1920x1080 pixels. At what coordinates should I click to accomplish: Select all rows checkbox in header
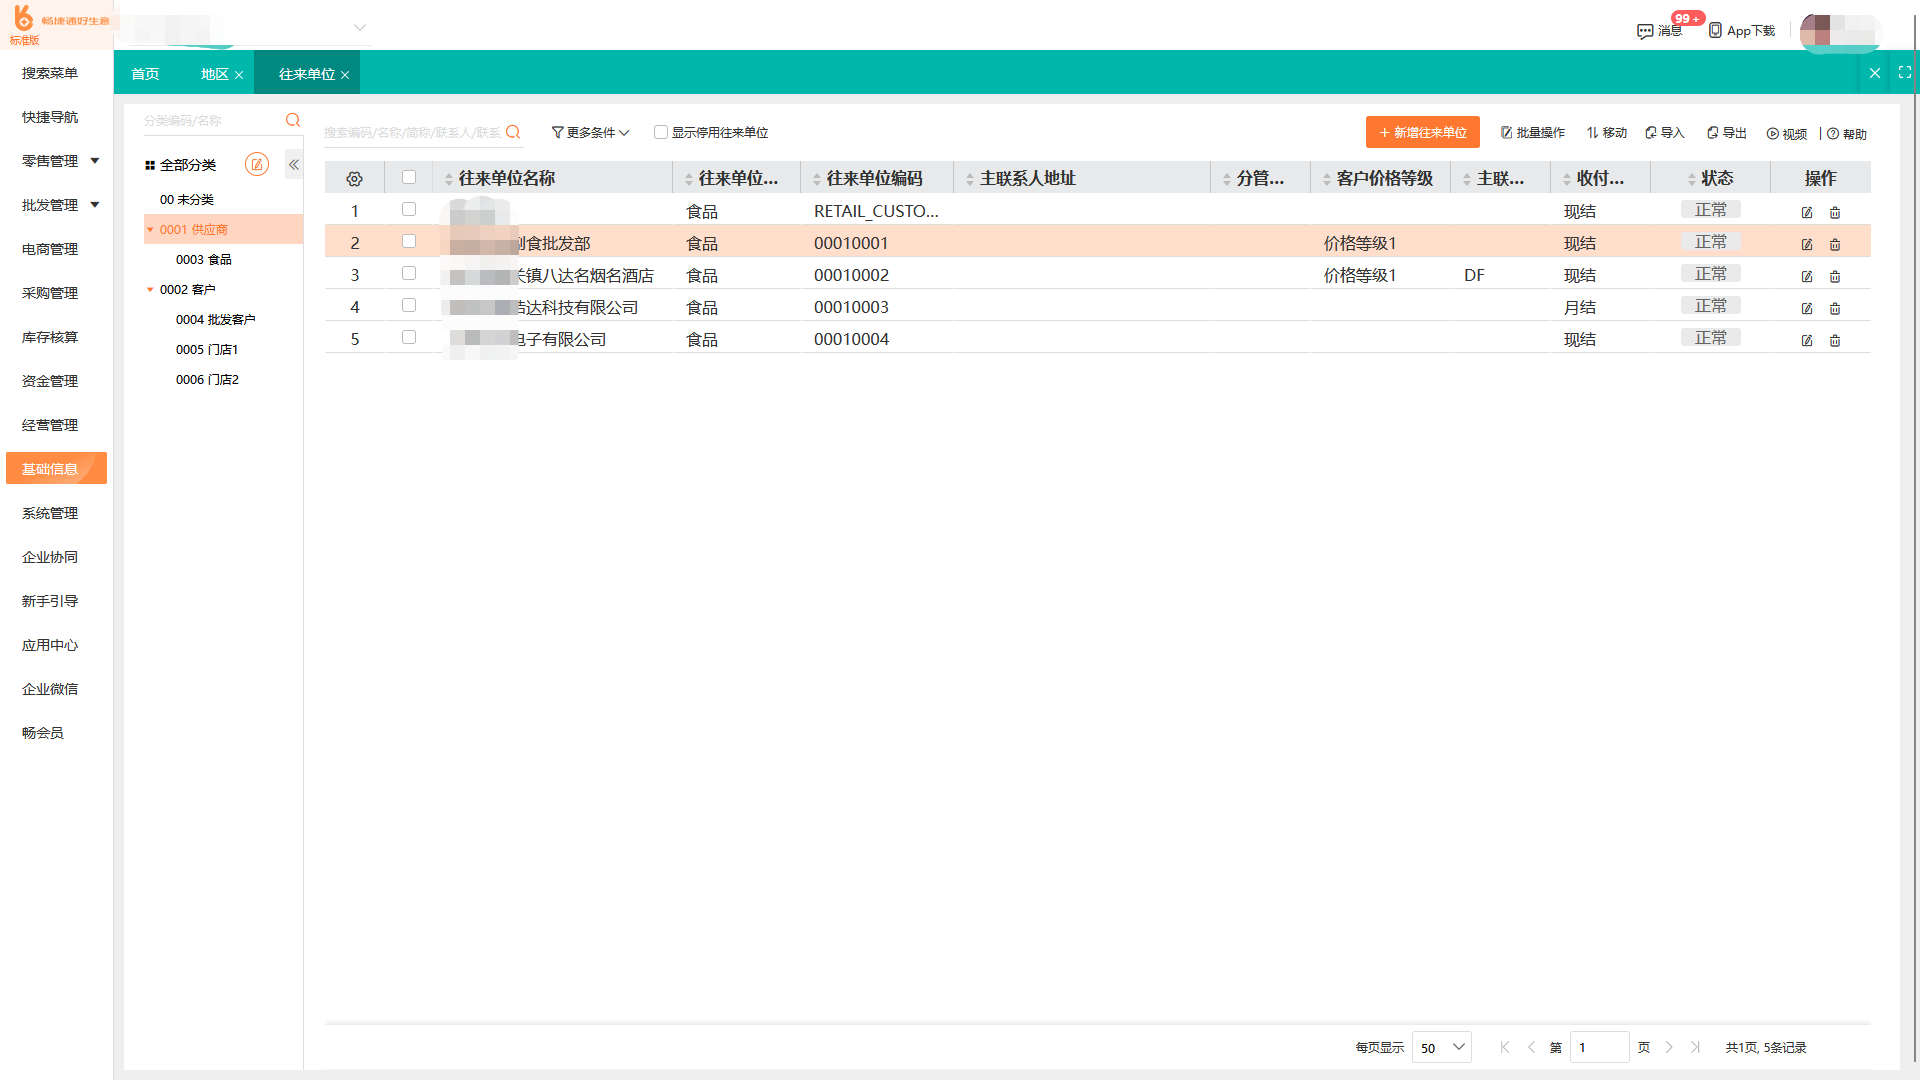[x=410, y=177]
